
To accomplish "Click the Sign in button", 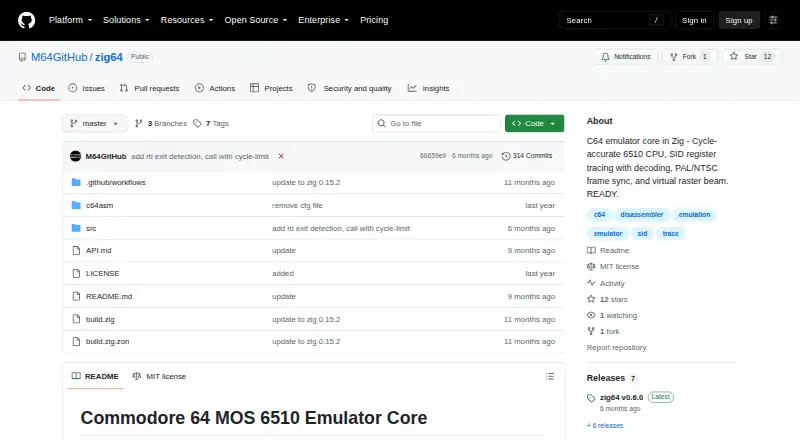I will pyautogui.click(x=694, y=20).
